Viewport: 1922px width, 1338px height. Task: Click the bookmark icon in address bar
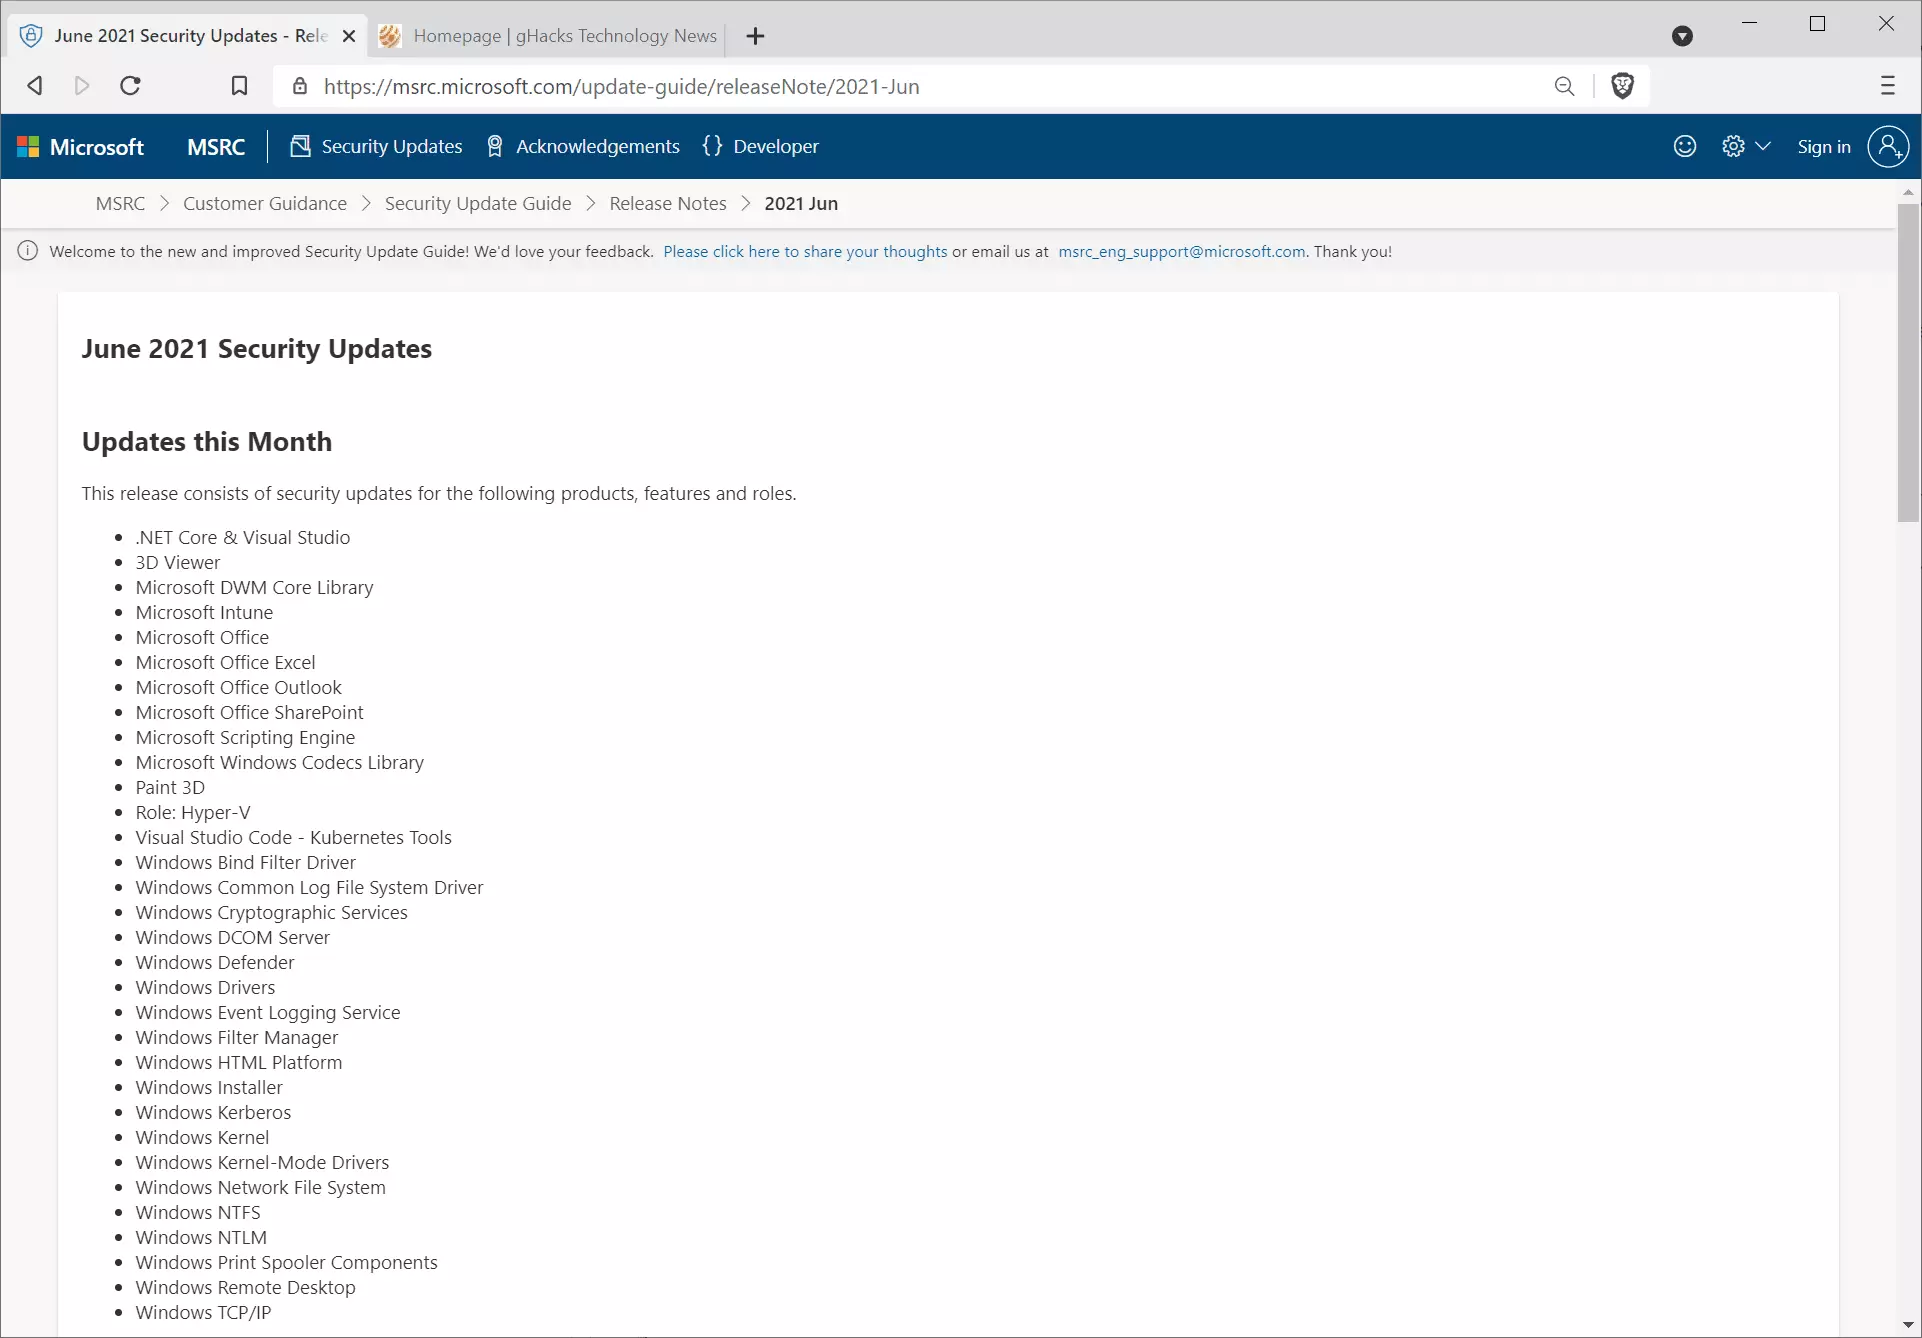coord(238,85)
